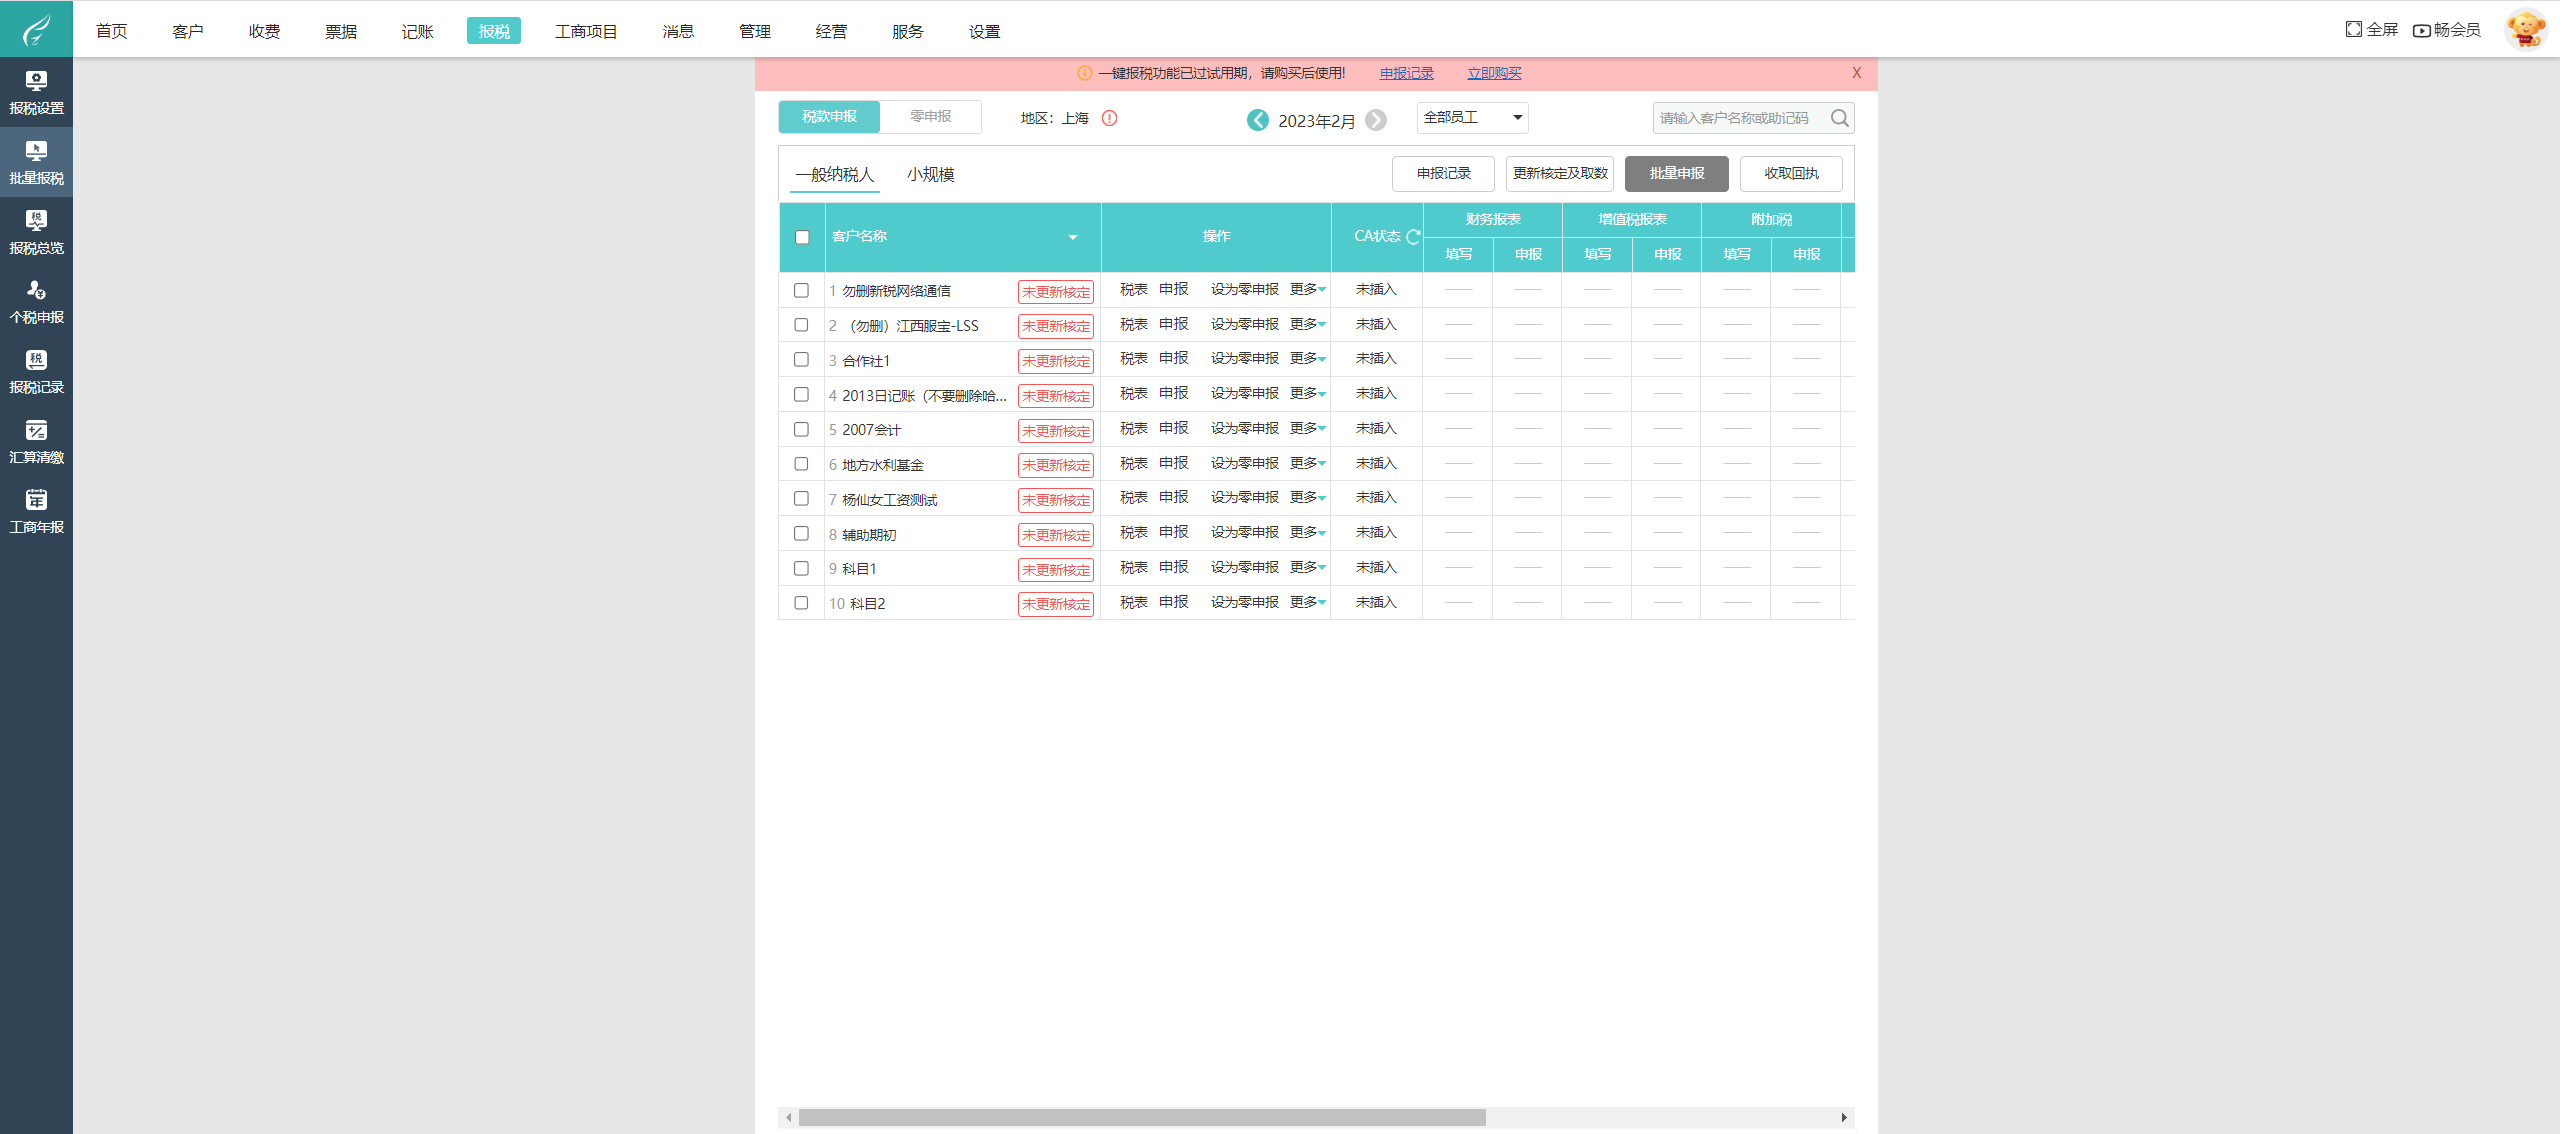
Task: Expand 更多 options for 勿勤新锐网络通信
Action: point(1306,290)
